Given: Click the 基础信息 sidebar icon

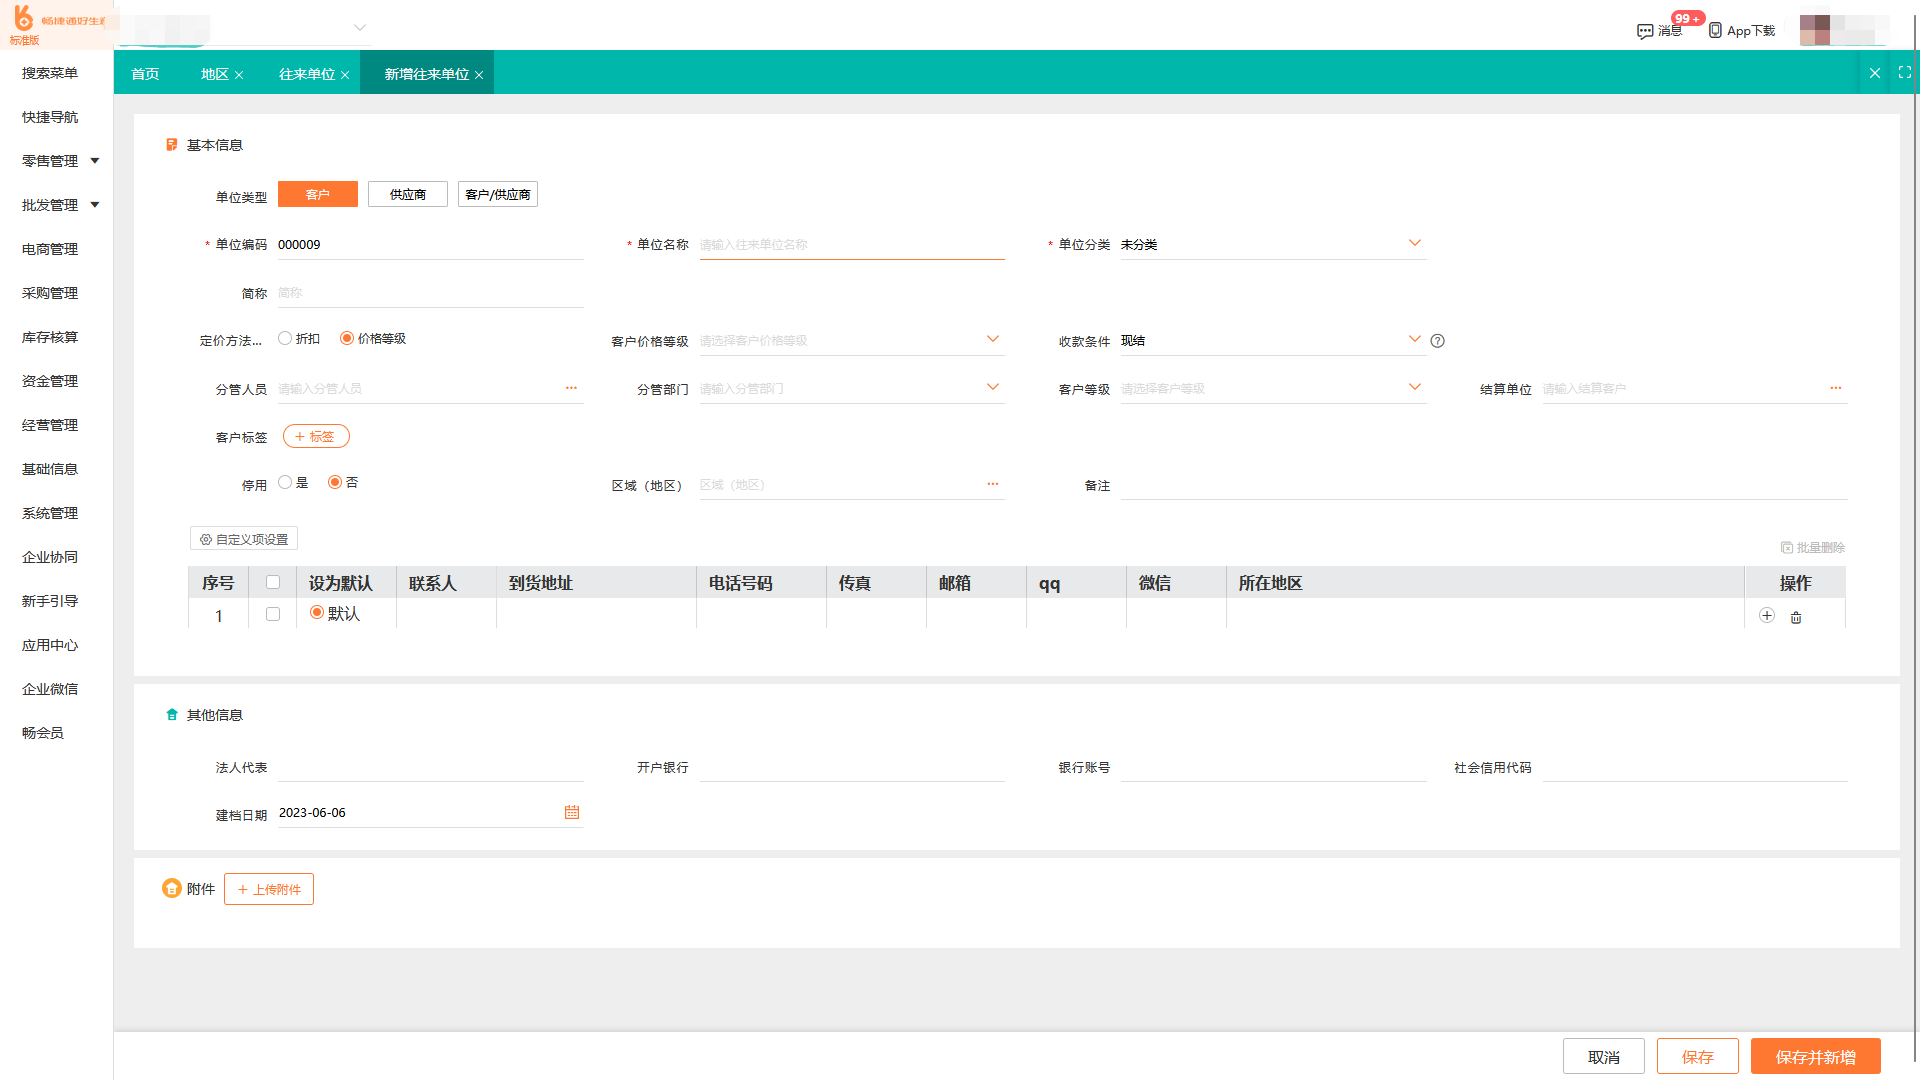Looking at the screenshot, I should coord(49,469).
